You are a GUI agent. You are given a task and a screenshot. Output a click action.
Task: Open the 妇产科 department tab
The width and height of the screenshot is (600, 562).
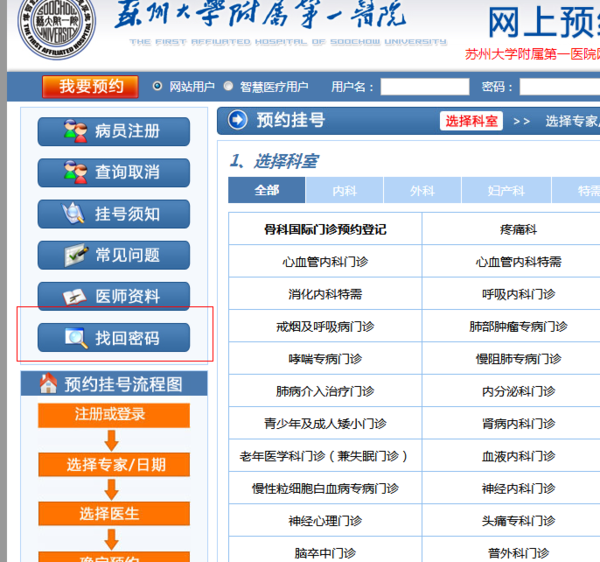[x=506, y=190]
